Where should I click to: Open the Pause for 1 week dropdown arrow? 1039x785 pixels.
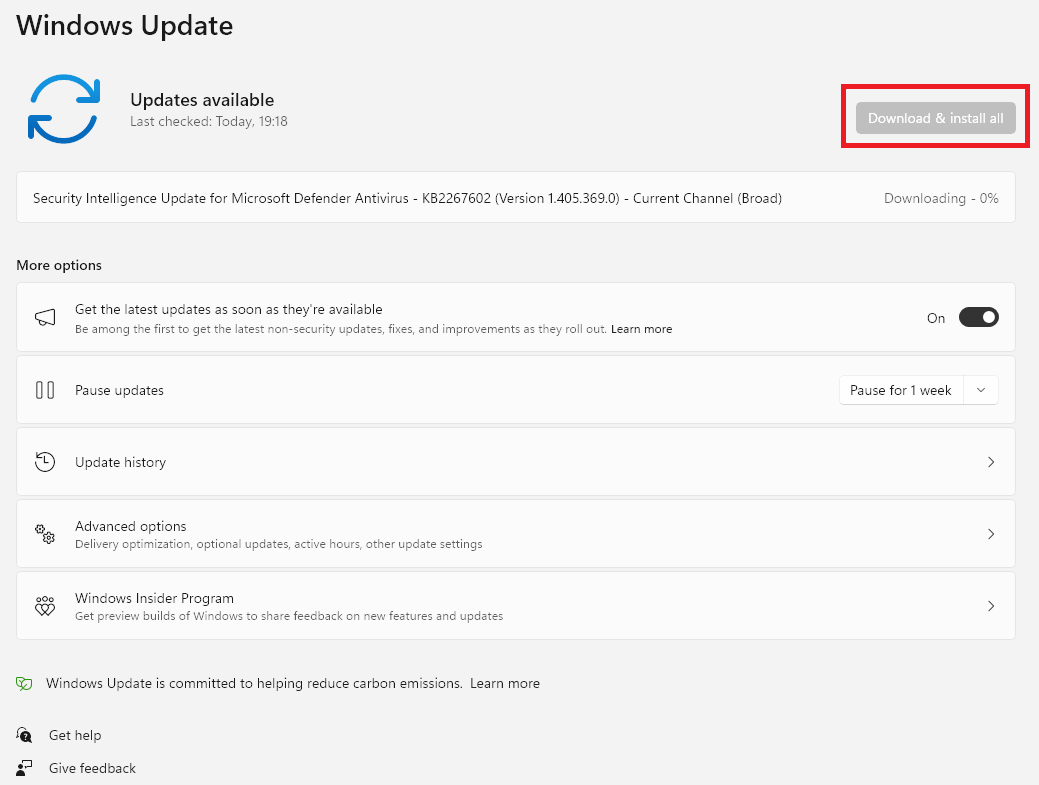coord(980,389)
